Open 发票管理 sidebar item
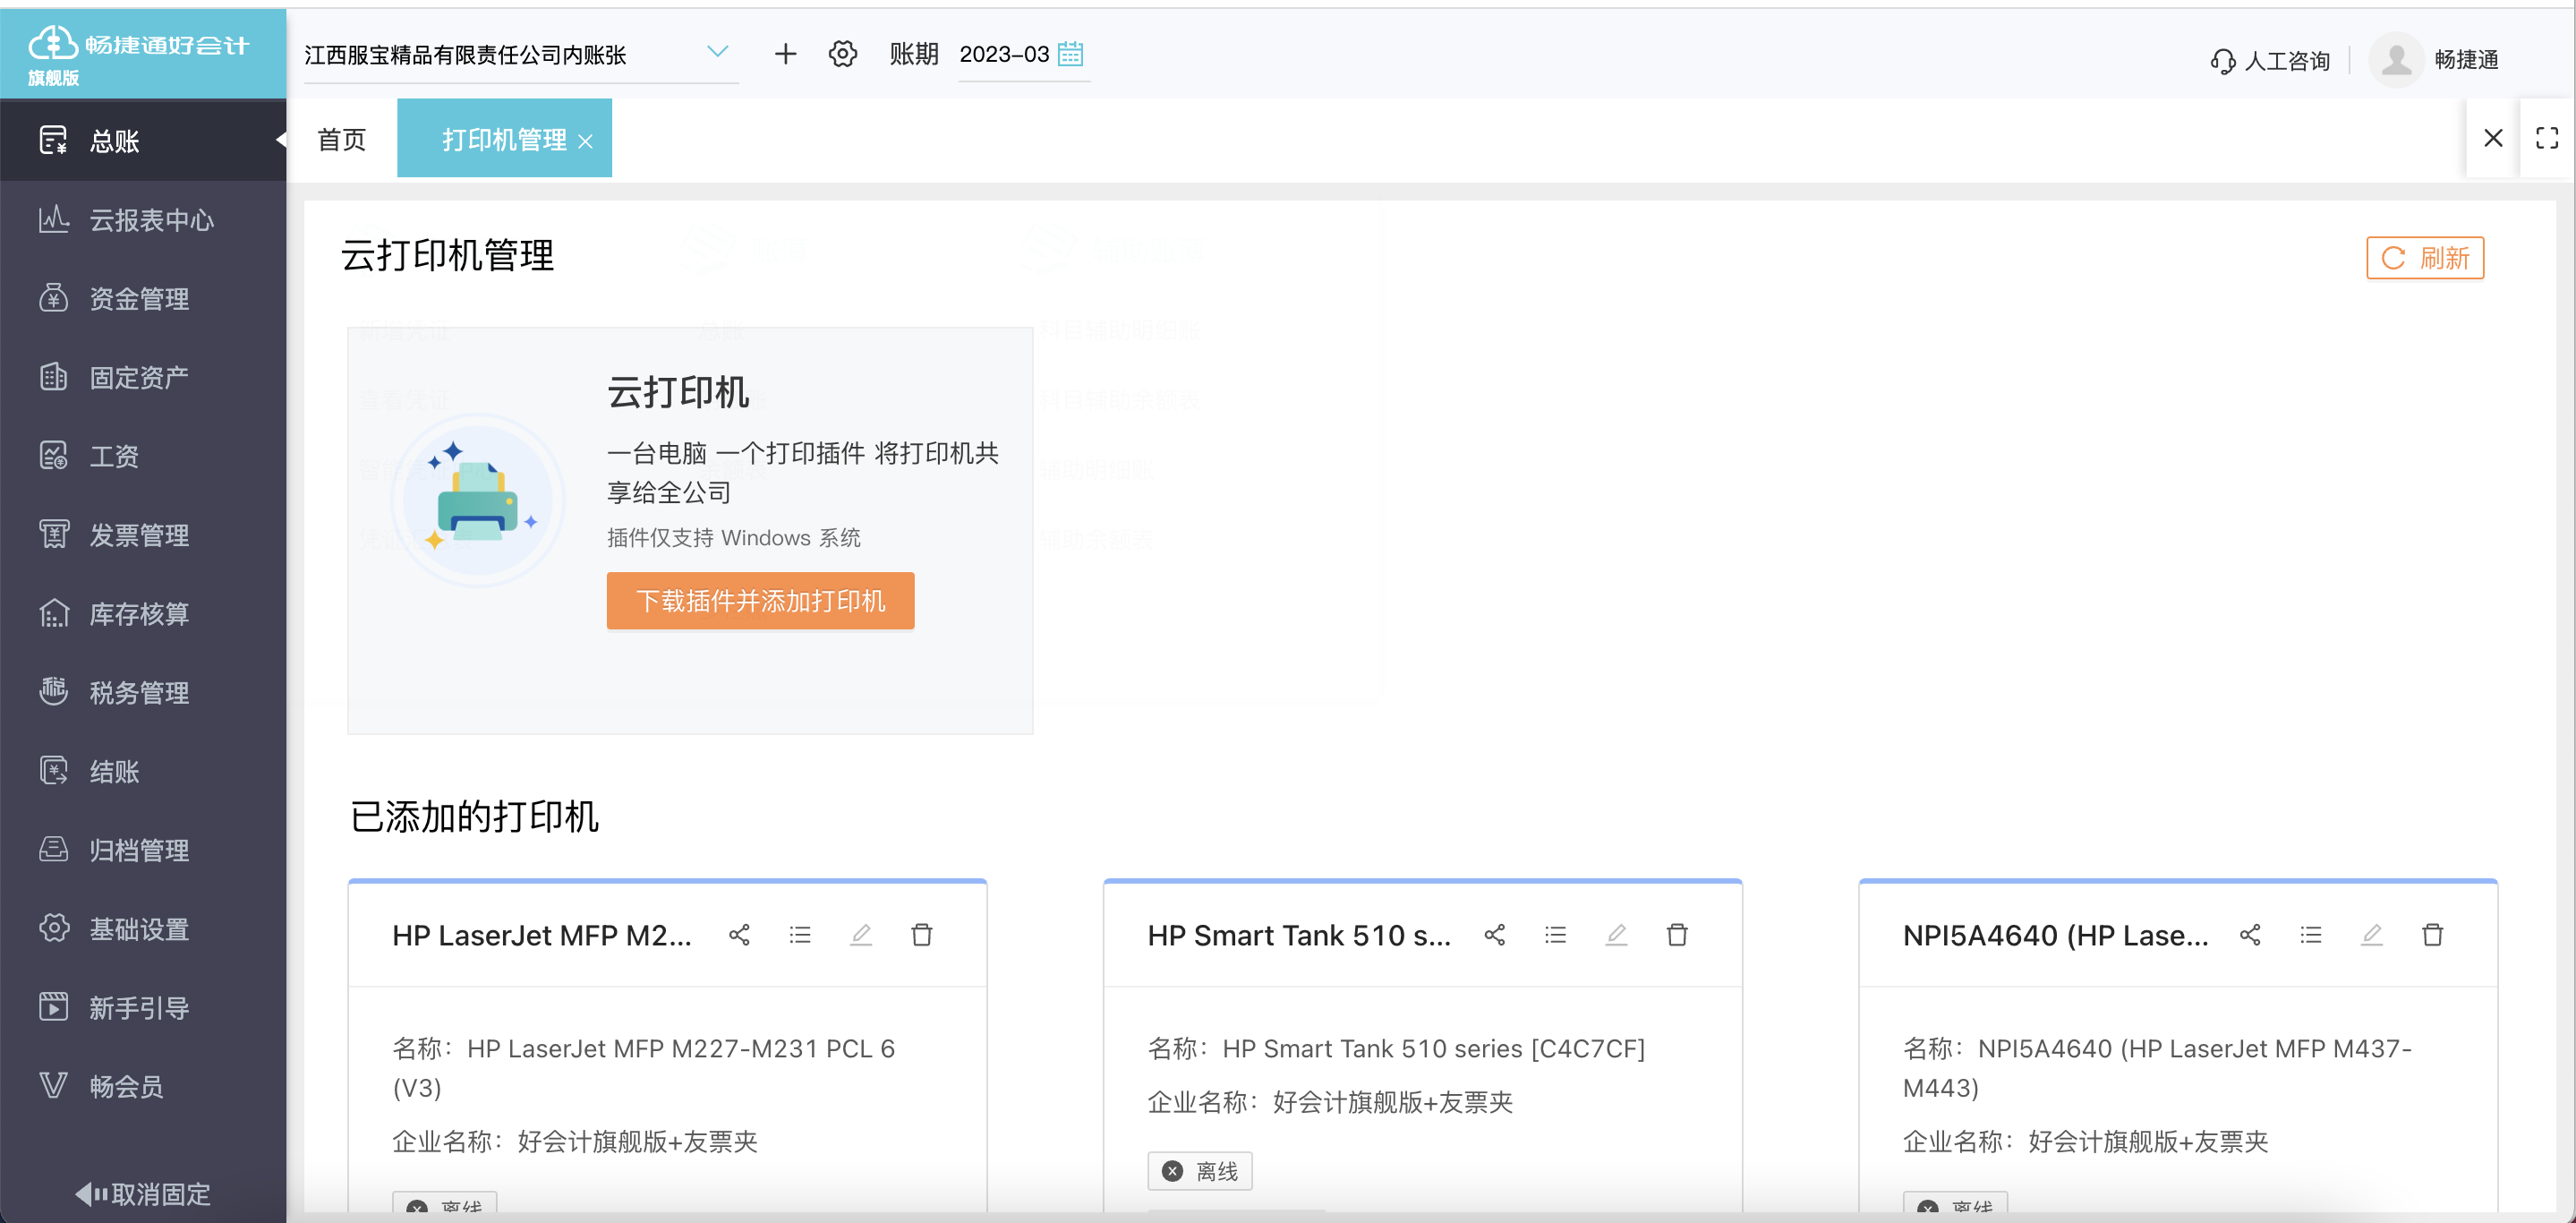The height and width of the screenshot is (1223, 2576). (140, 535)
